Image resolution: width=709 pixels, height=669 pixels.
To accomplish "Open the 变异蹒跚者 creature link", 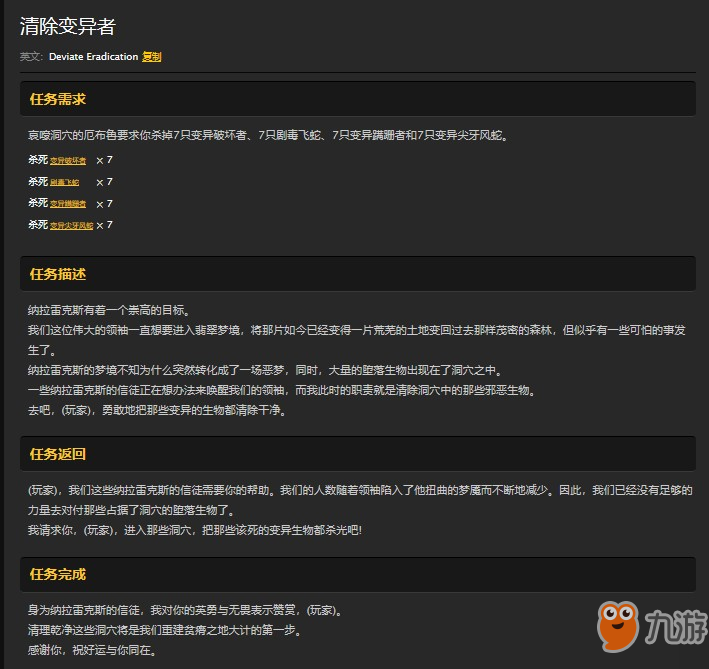I will pyautogui.click(x=68, y=204).
